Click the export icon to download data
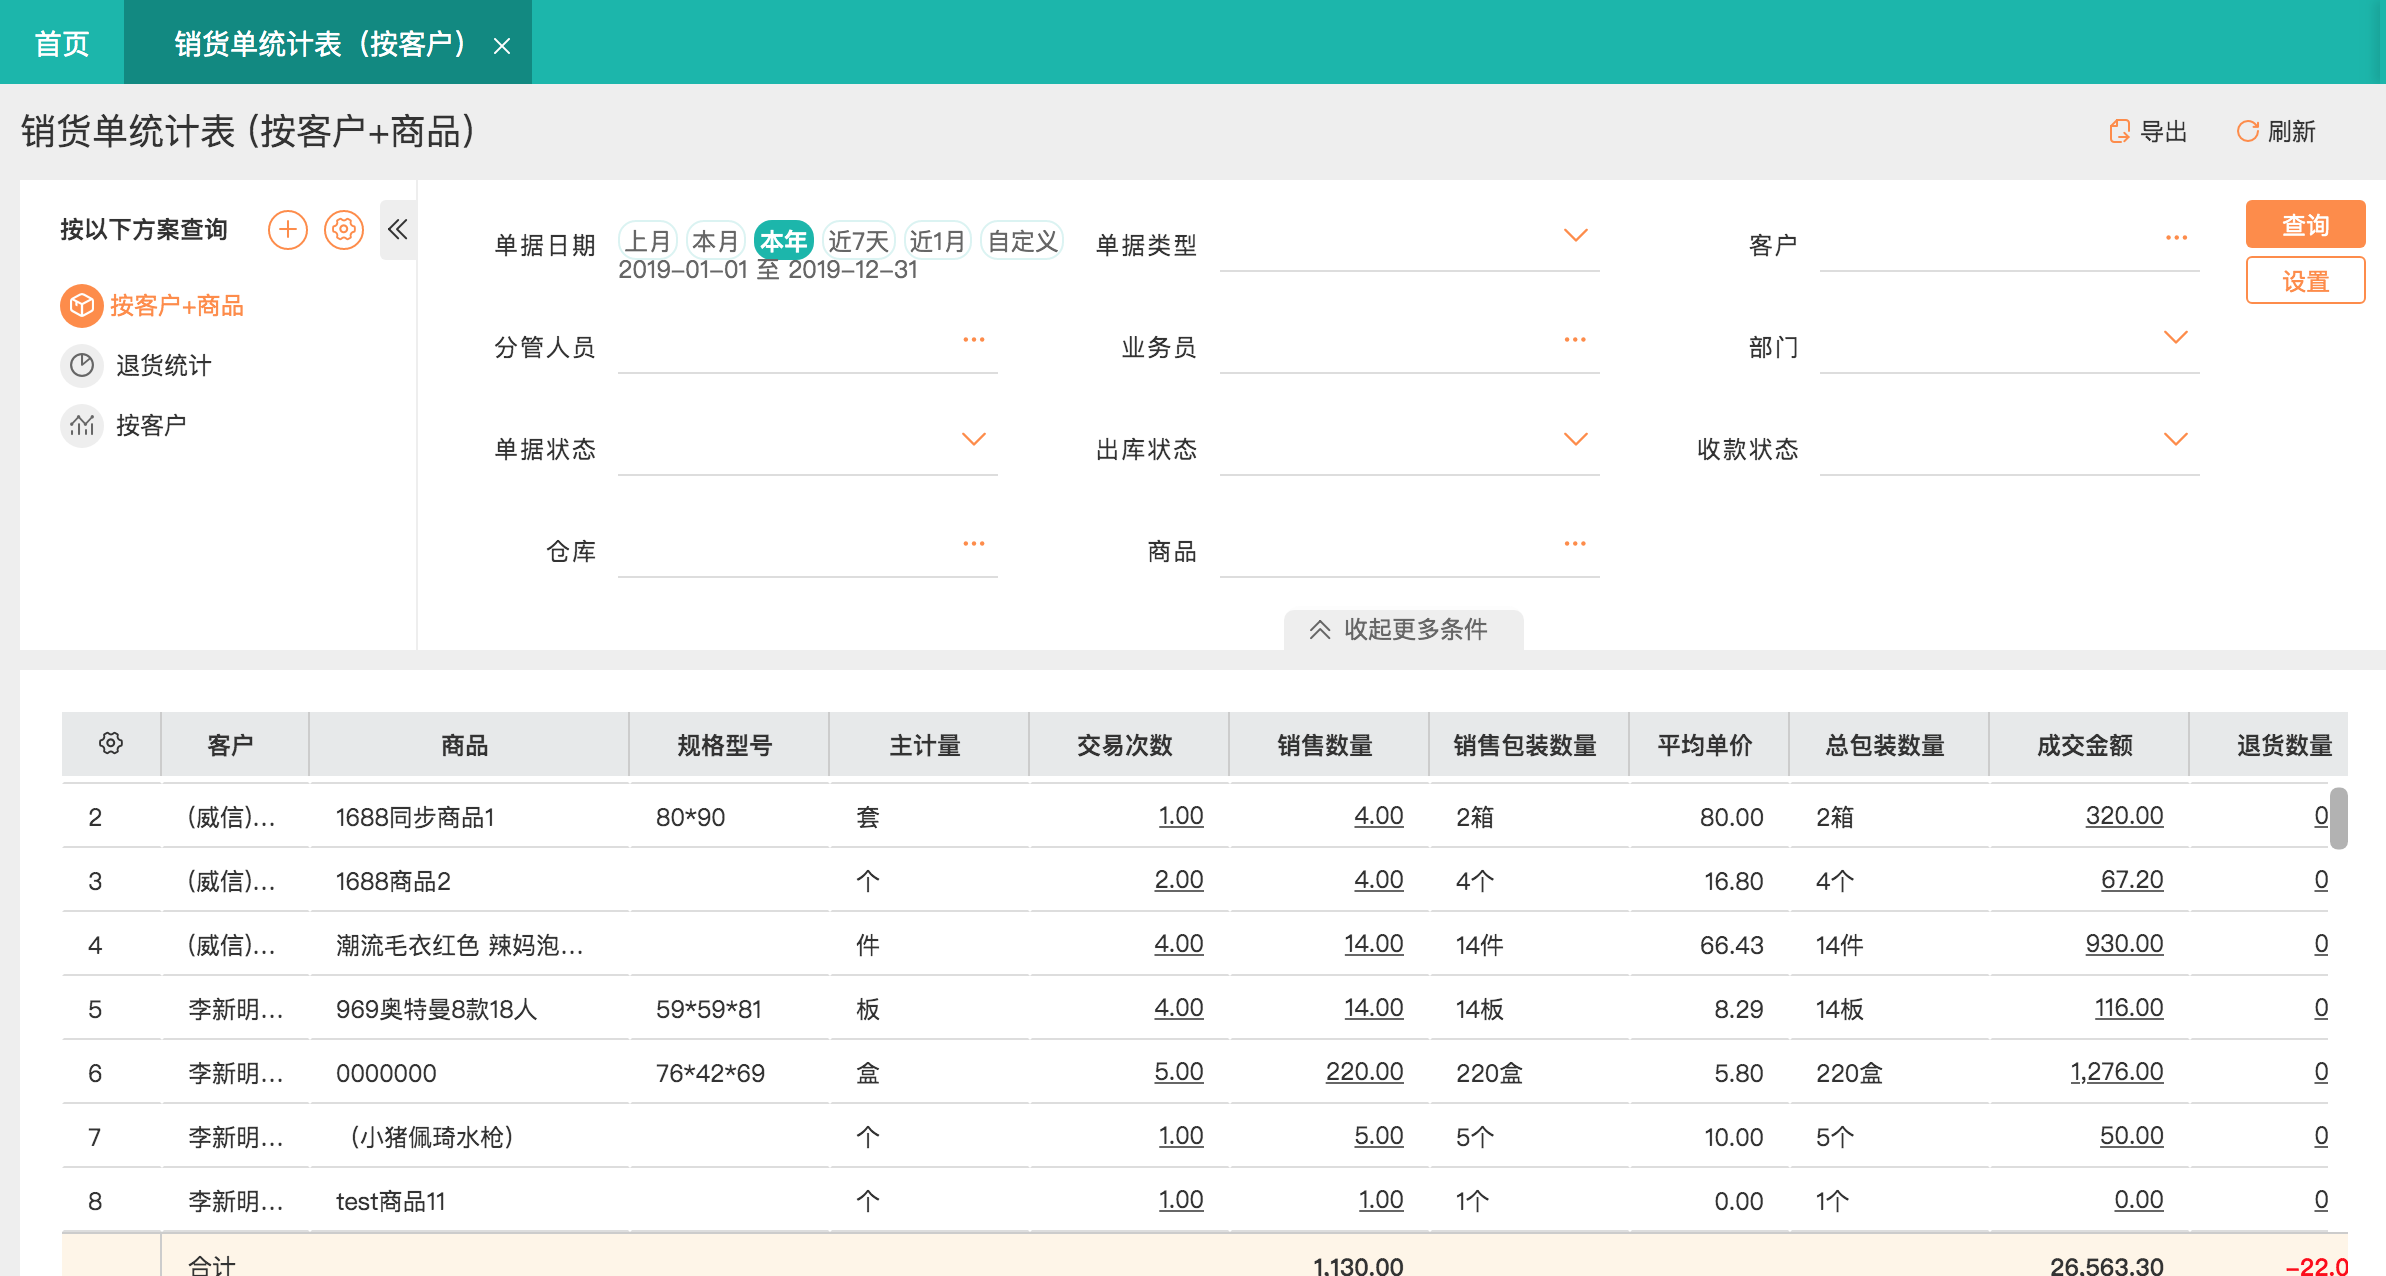Screen dimensions: 2386x1276 (x=2115, y=132)
